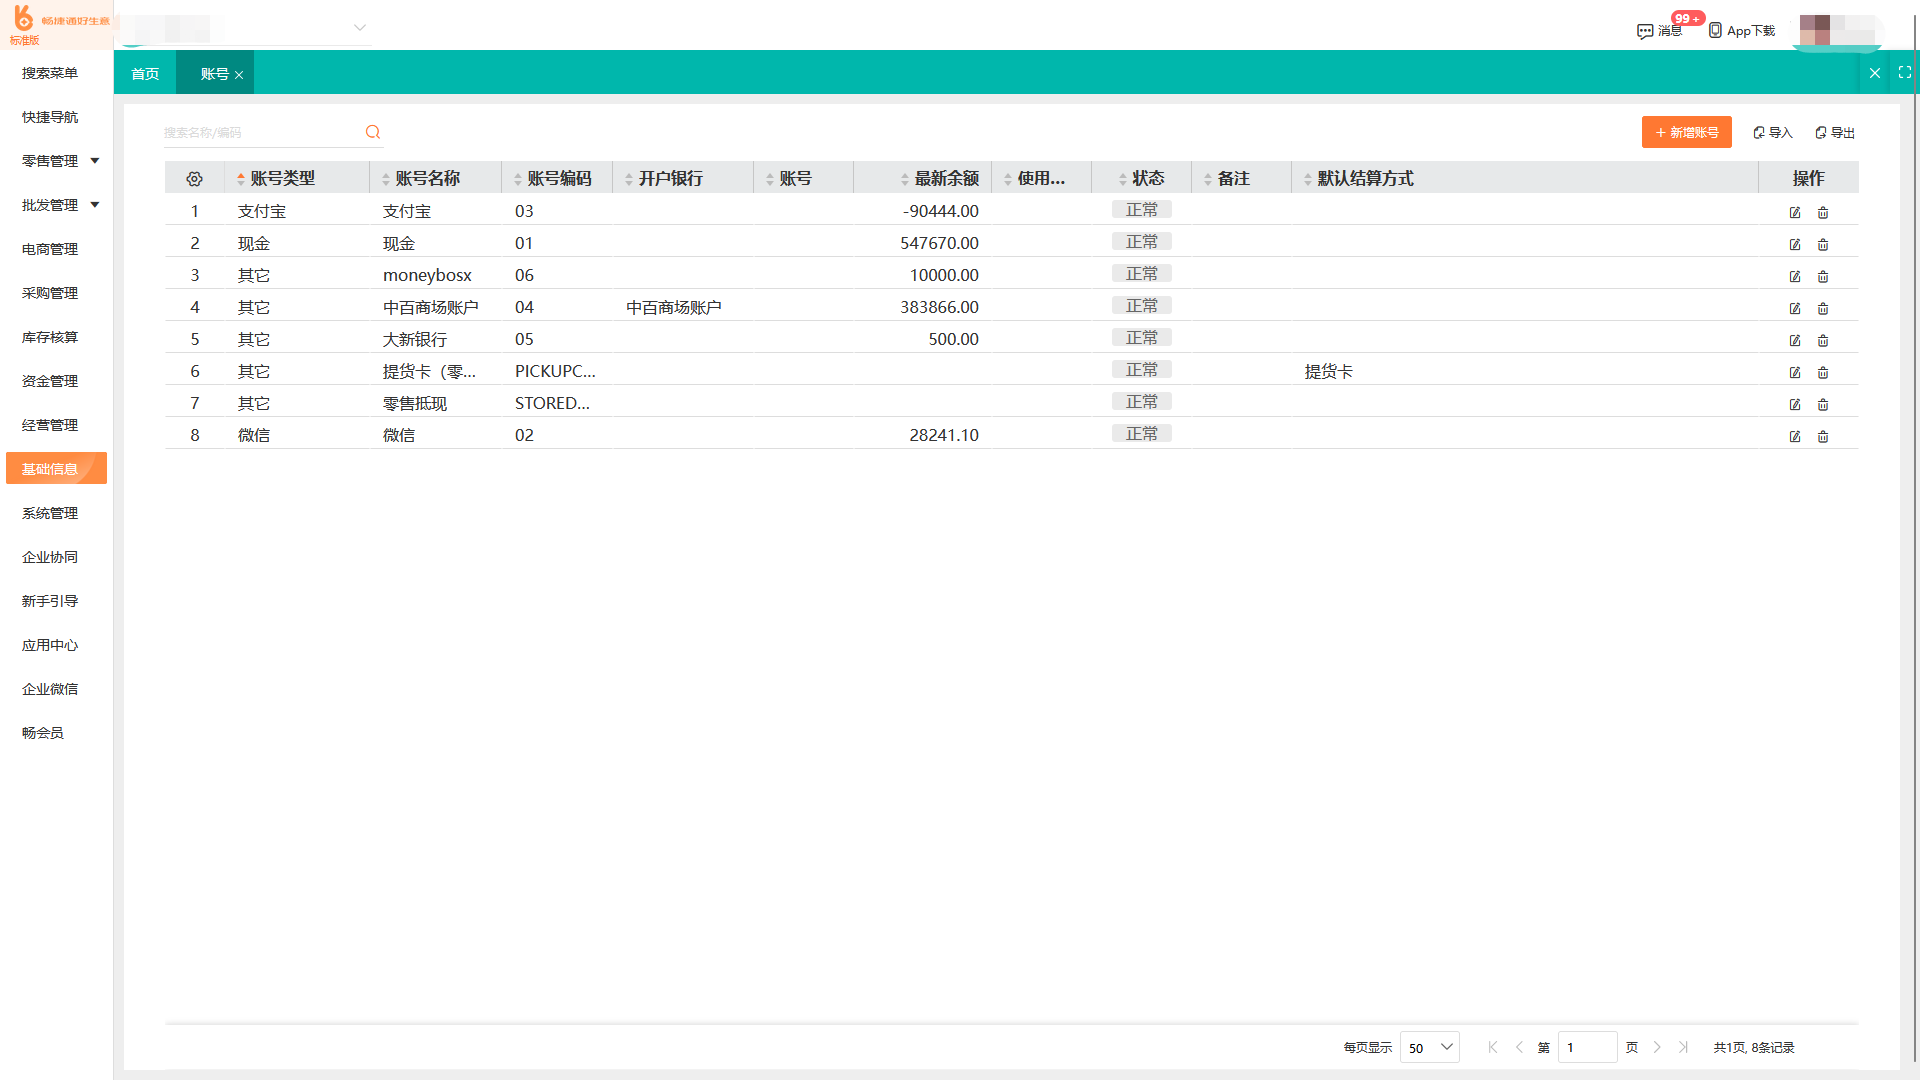Expand the page size dropdown showing 50

click(1429, 1047)
